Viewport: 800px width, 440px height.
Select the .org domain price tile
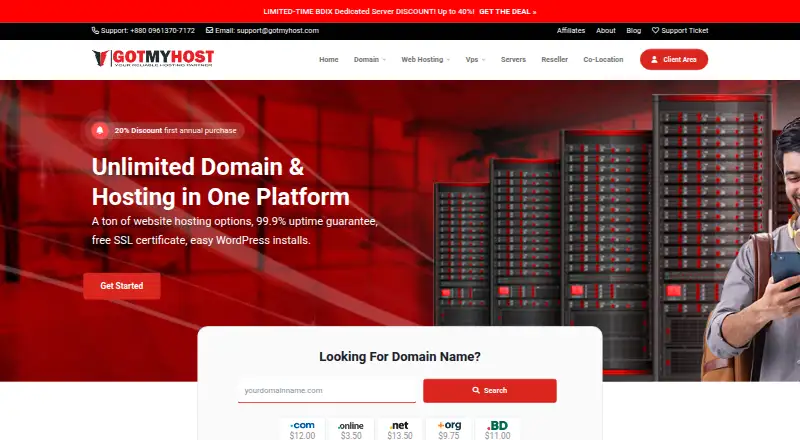(x=448, y=430)
